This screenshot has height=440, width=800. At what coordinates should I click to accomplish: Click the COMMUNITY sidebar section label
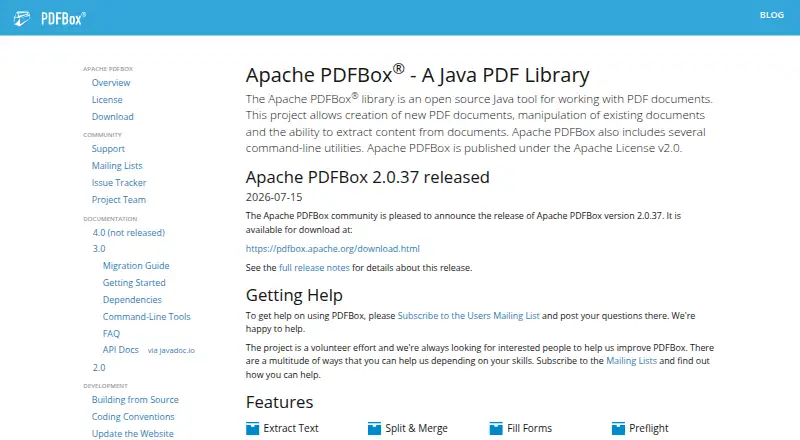tap(103, 135)
